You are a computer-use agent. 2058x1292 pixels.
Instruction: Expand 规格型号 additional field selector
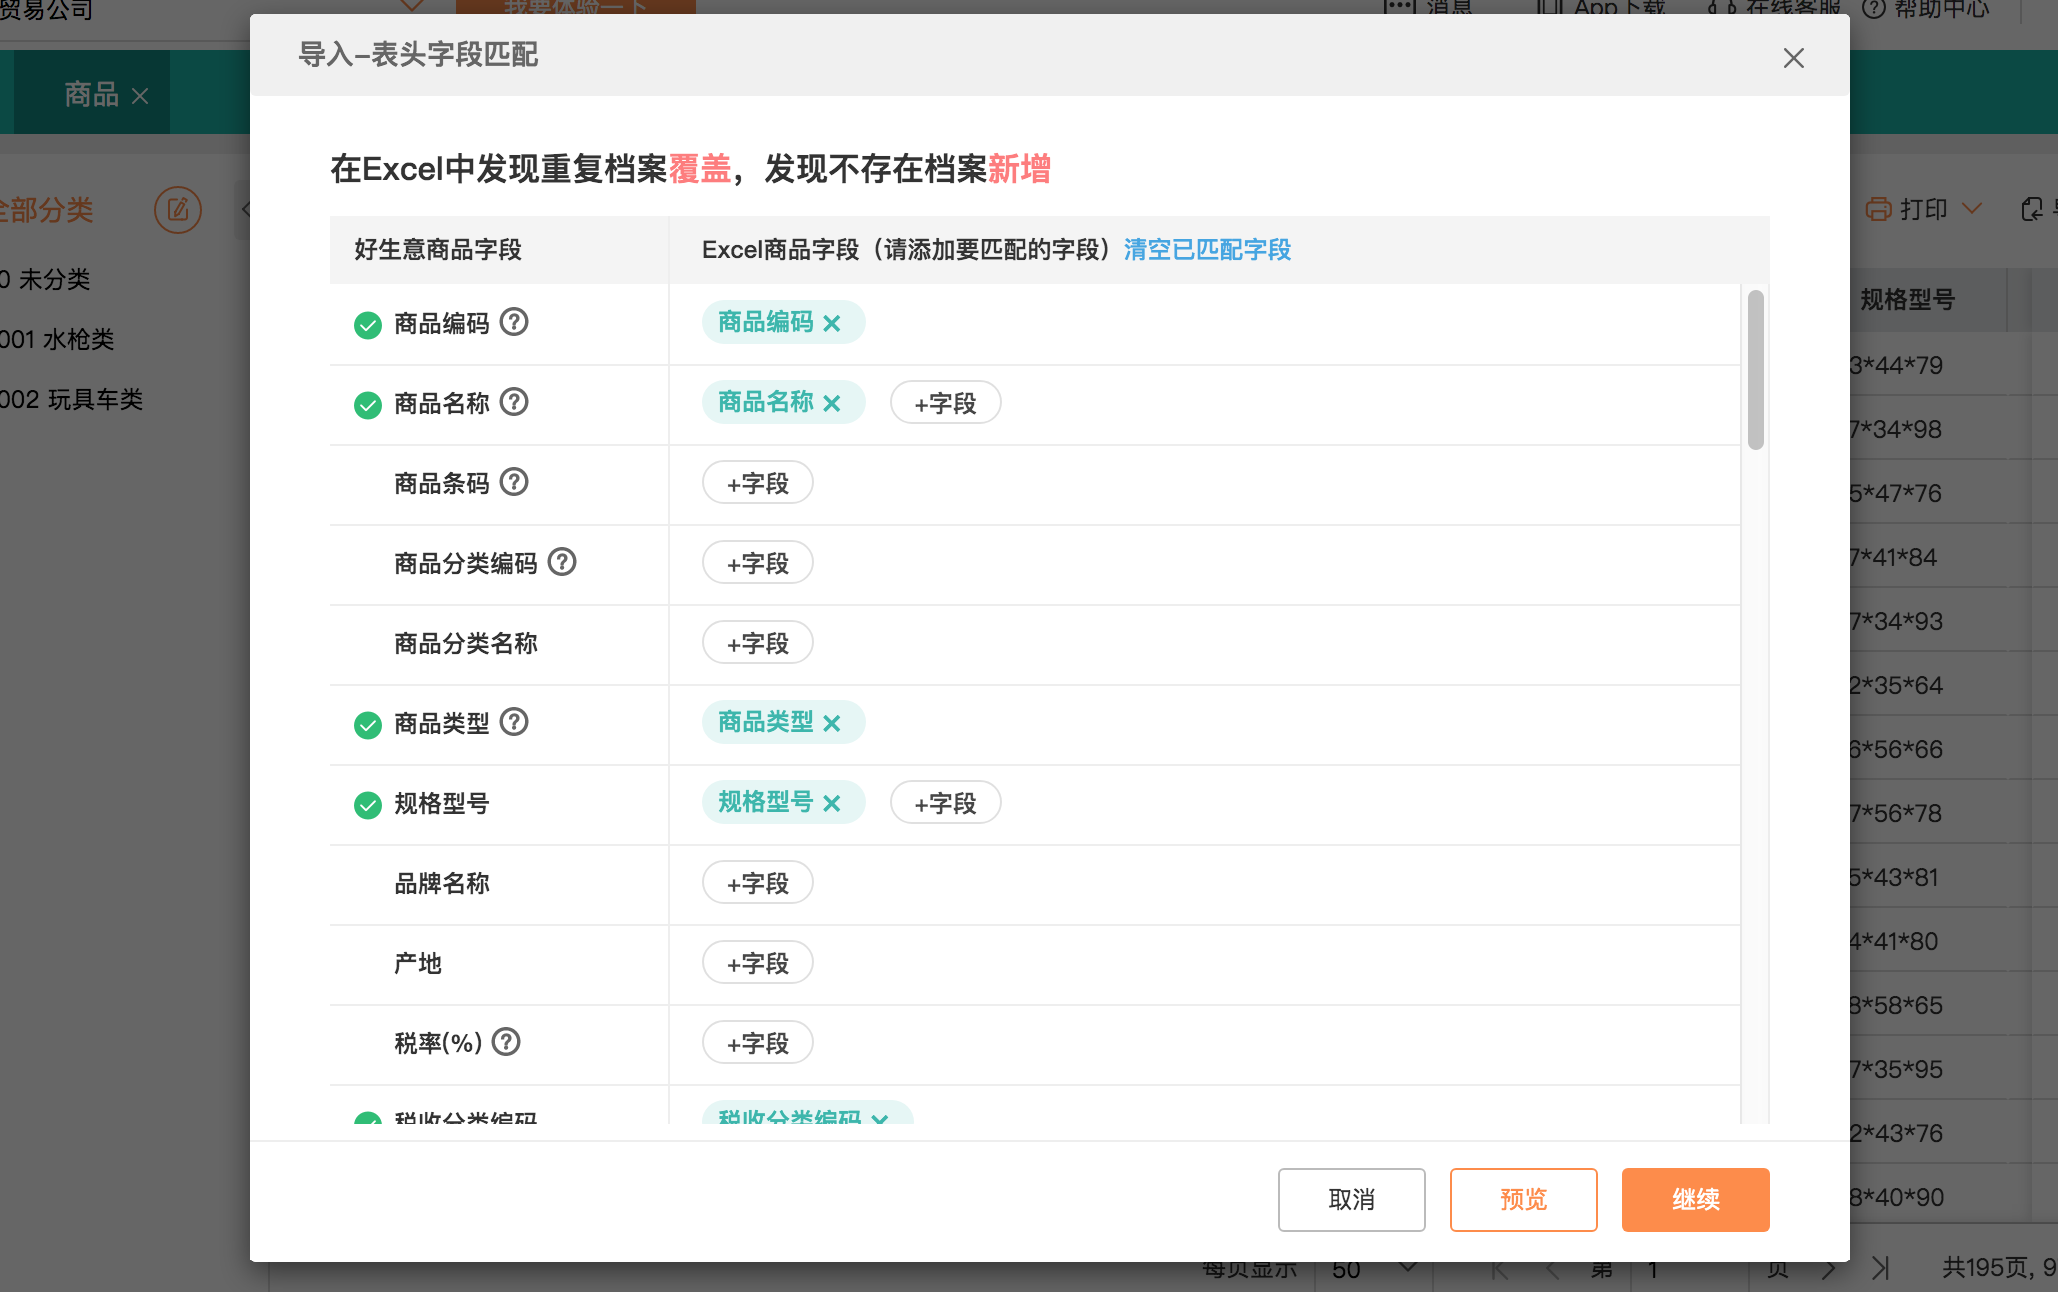[943, 804]
